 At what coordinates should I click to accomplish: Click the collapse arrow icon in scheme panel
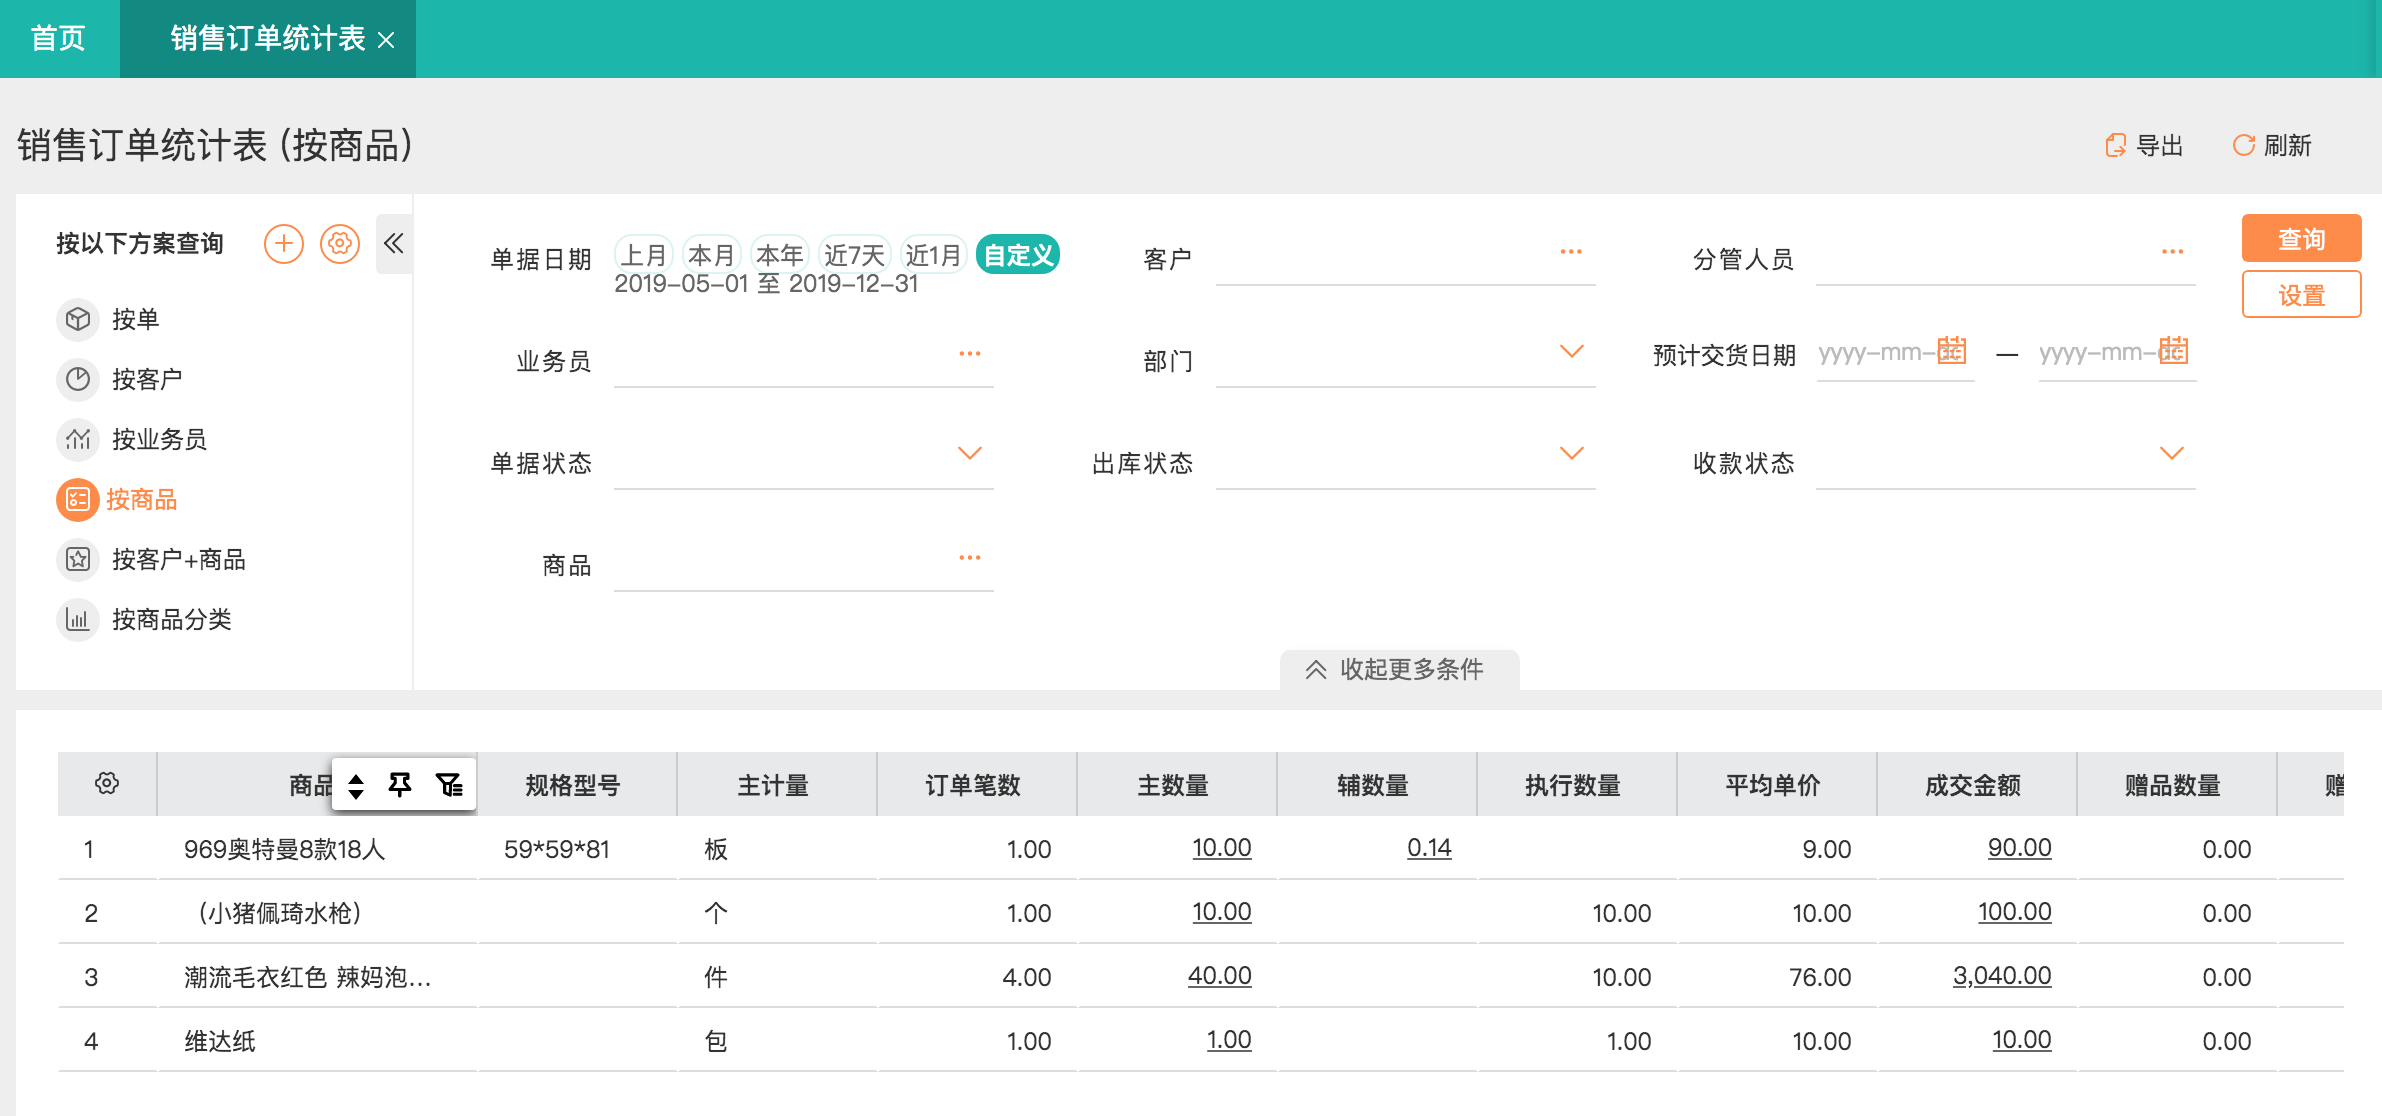click(x=392, y=247)
